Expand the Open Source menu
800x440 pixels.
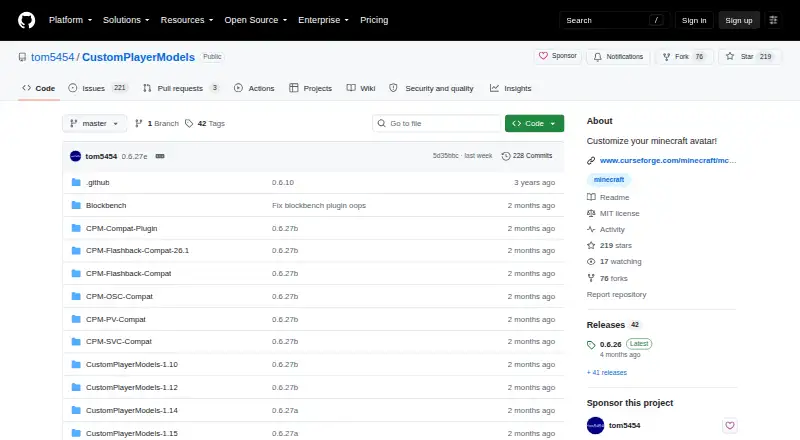pyautogui.click(x=256, y=20)
